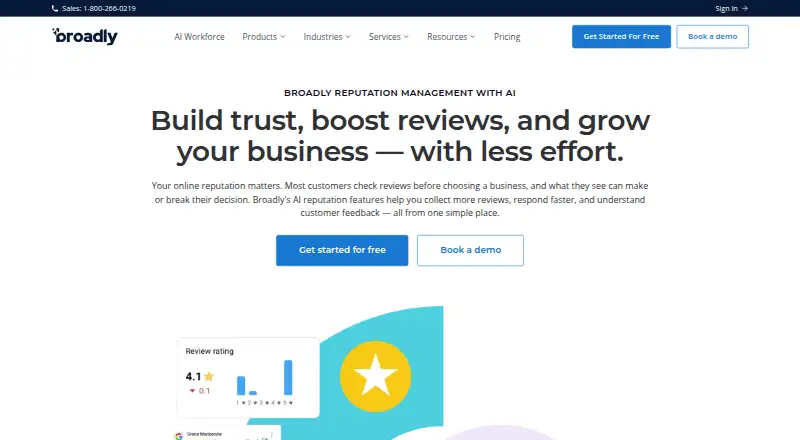Click the hero Get started for free button

342,250
